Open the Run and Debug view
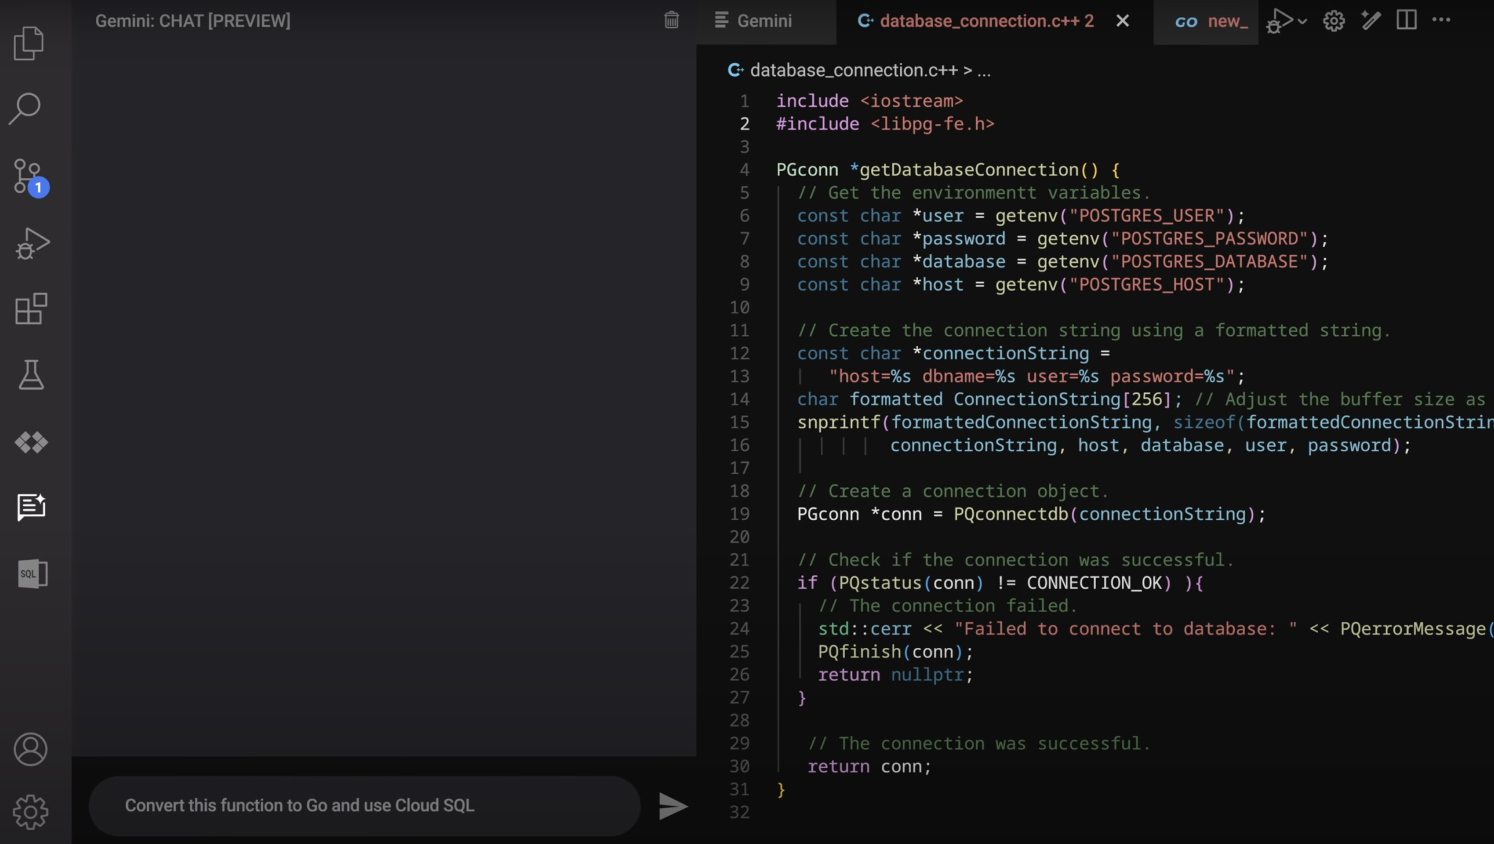This screenshot has height=844, width=1494. 30,243
